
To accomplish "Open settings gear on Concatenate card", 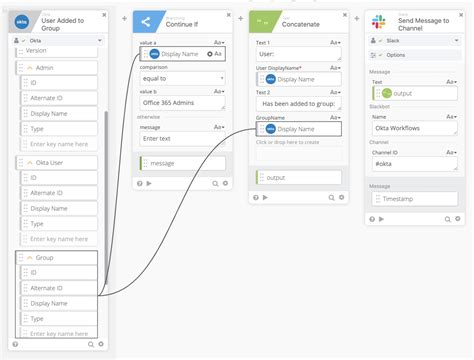I will 341,197.
